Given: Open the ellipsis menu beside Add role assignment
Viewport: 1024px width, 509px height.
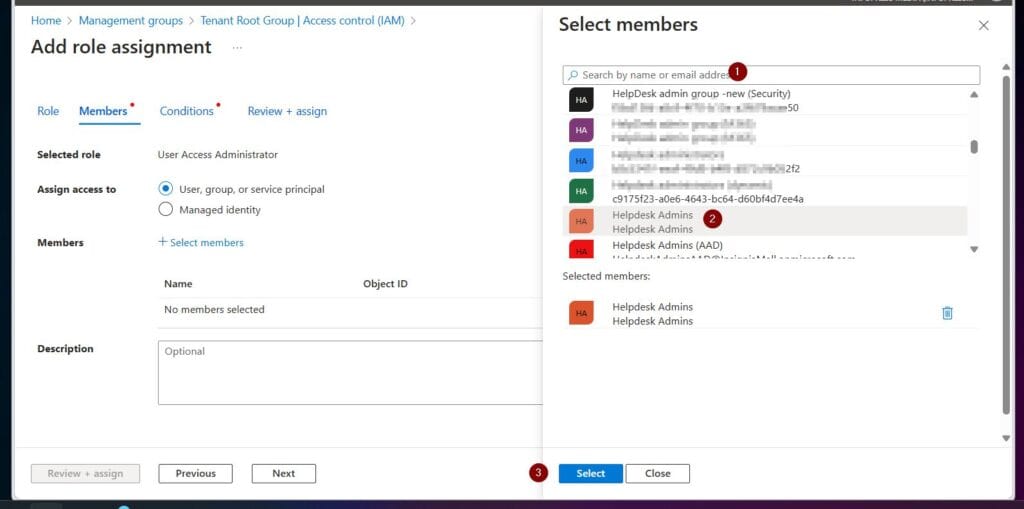Looking at the screenshot, I should 237,48.
